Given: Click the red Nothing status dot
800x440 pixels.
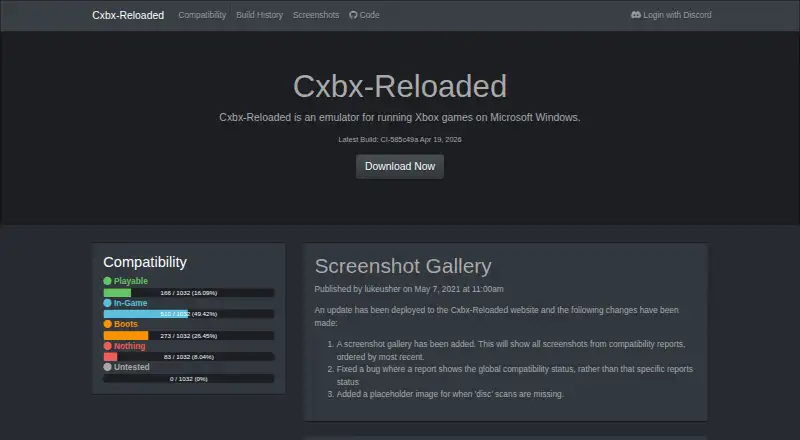Looking at the screenshot, I should [x=107, y=346].
